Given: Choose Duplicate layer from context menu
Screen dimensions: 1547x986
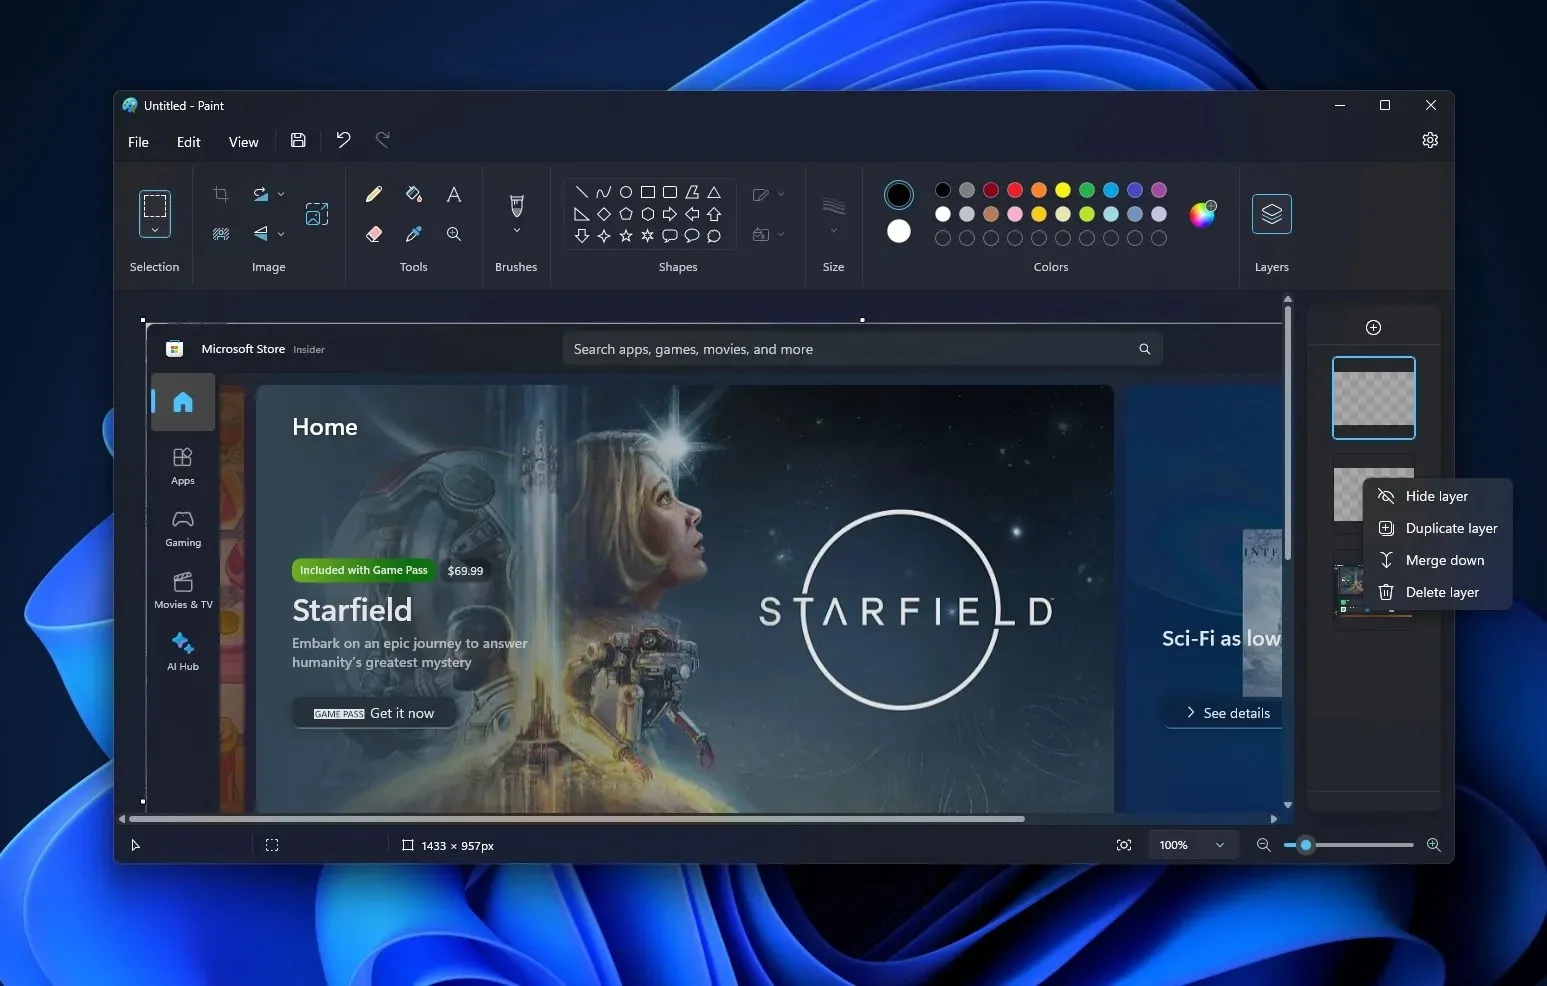Looking at the screenshot, I should (x=1437, y=528).
